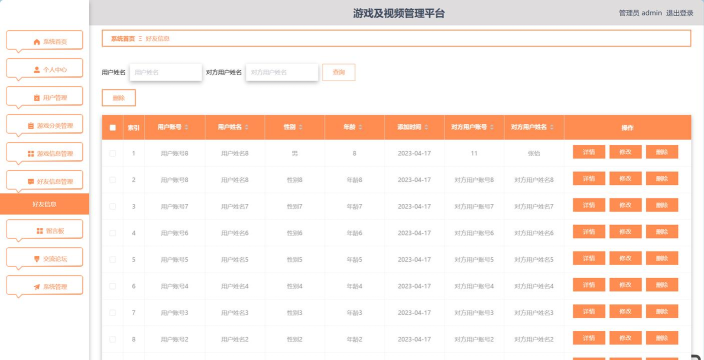Click the 游戏及视频管理平台 page title
The image size is (704, 360).
pyautogui.click(x=399, y=13)
